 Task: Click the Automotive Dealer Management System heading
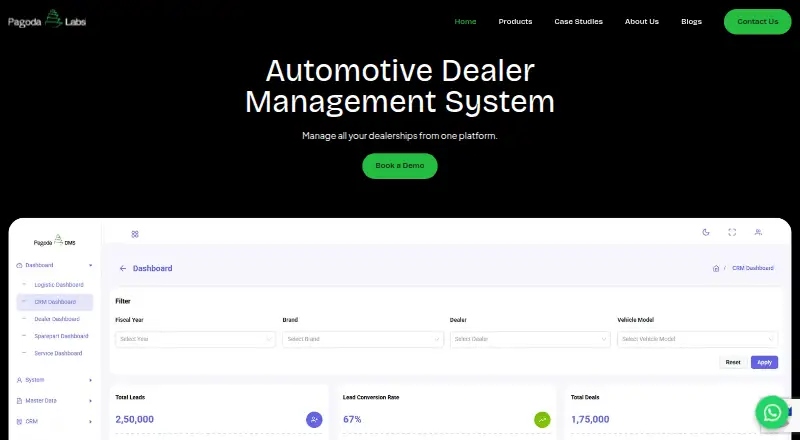coord(400,86)
